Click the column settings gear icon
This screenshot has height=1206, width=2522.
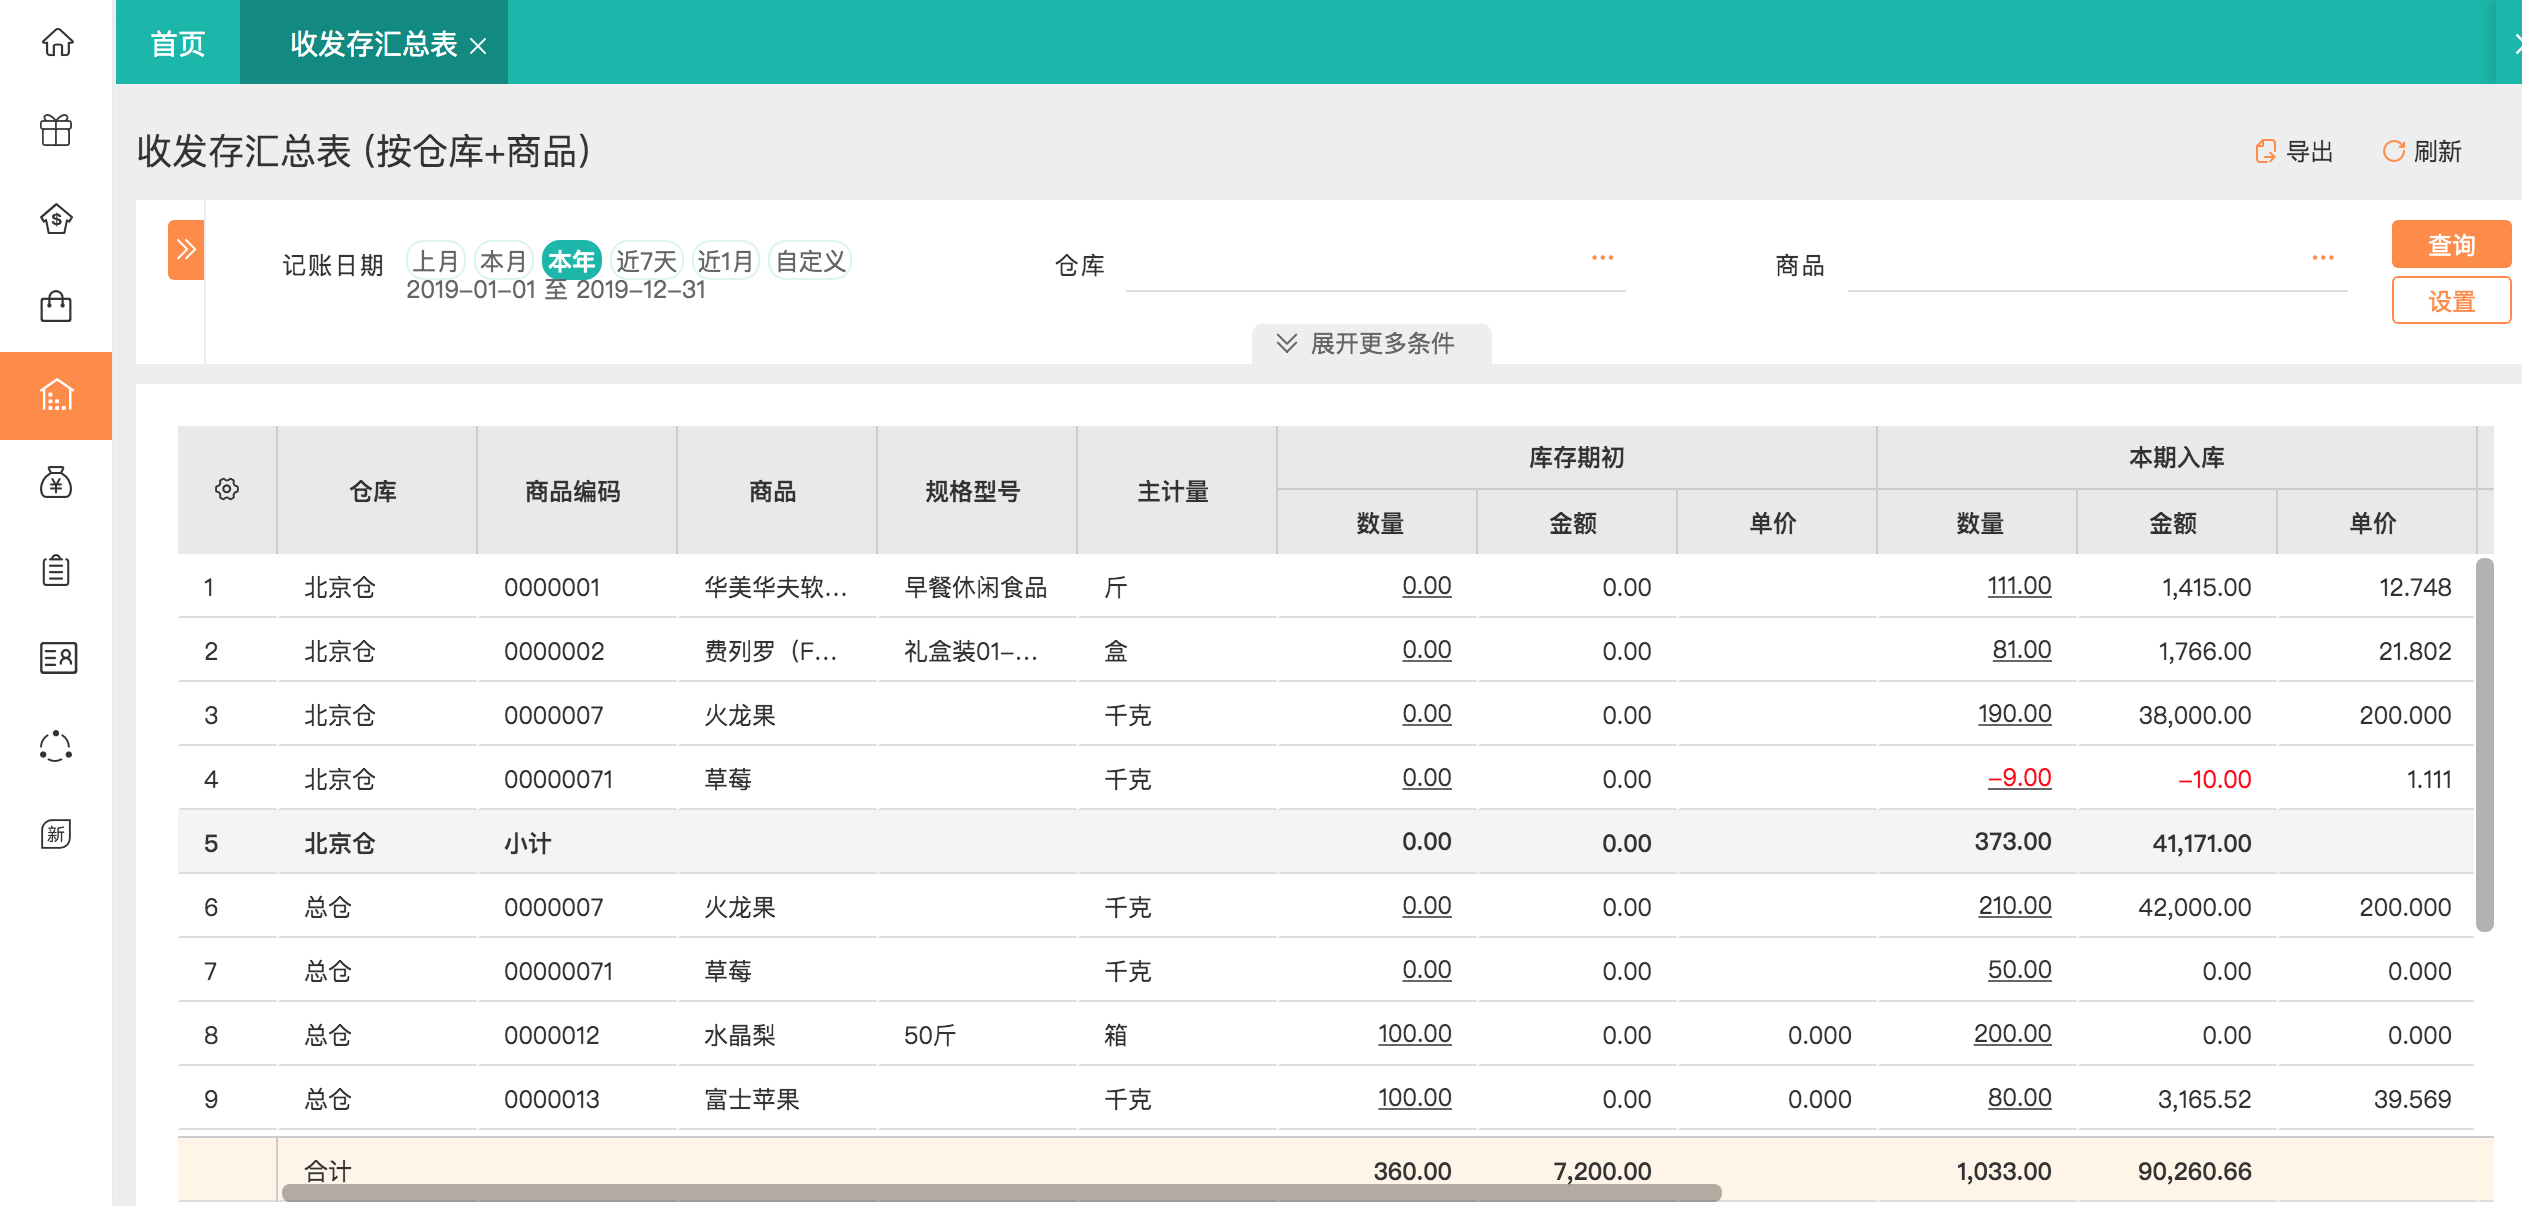tap(227, 489)
